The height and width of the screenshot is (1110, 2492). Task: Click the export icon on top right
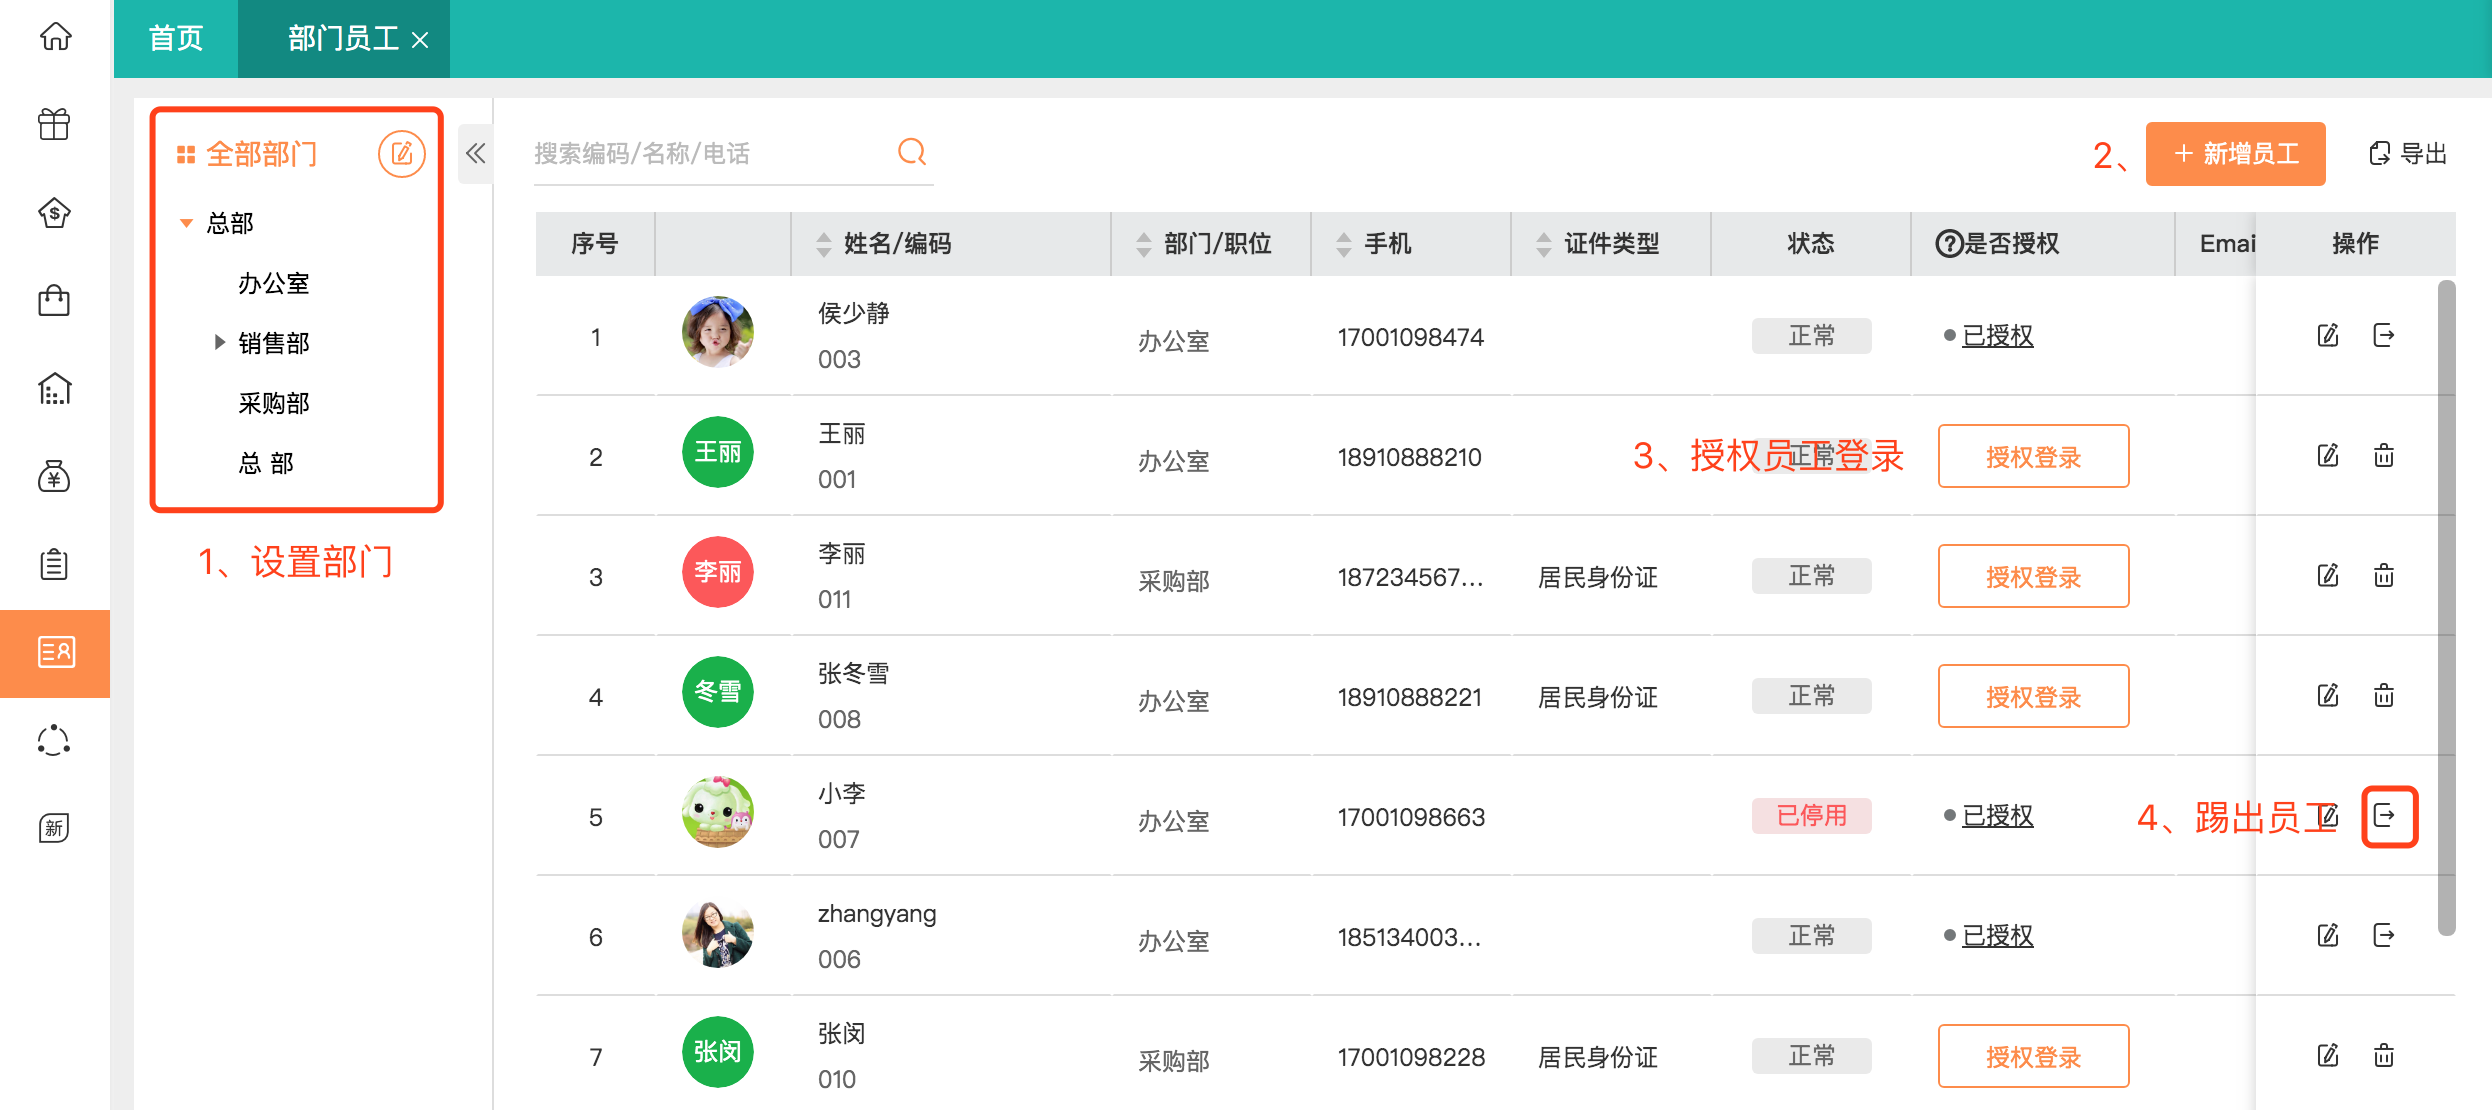[x=2379, y=153]
